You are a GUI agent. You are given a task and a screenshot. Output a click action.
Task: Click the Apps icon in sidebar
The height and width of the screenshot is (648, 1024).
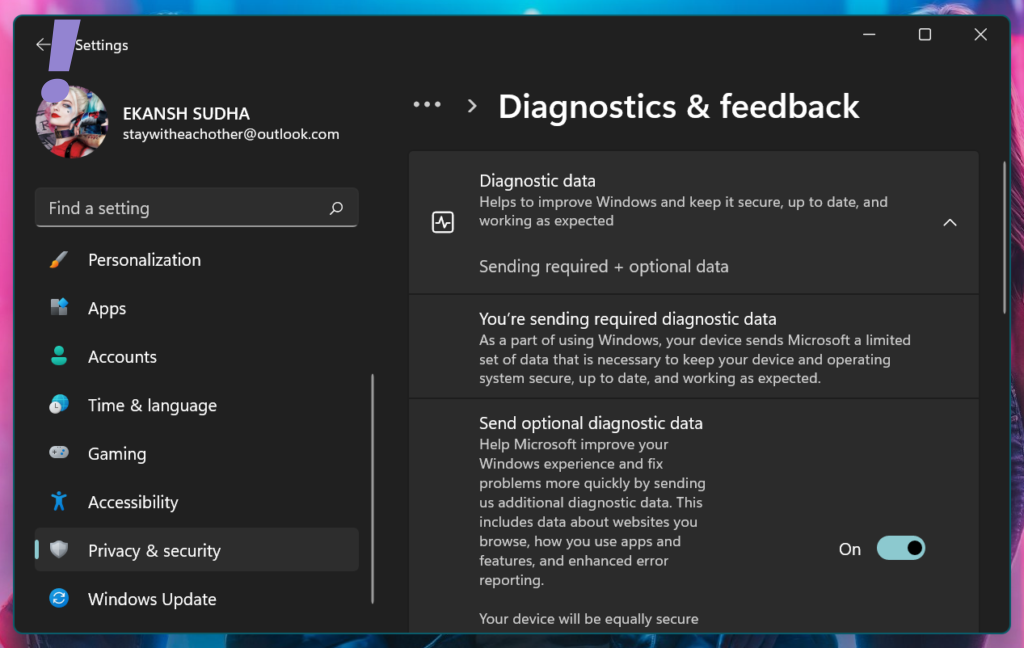[x=59, y=308]
